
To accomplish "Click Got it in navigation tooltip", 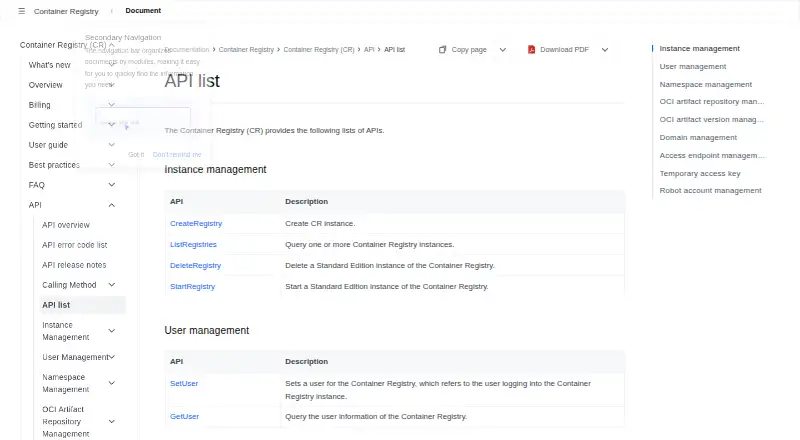I will (136, 154).
